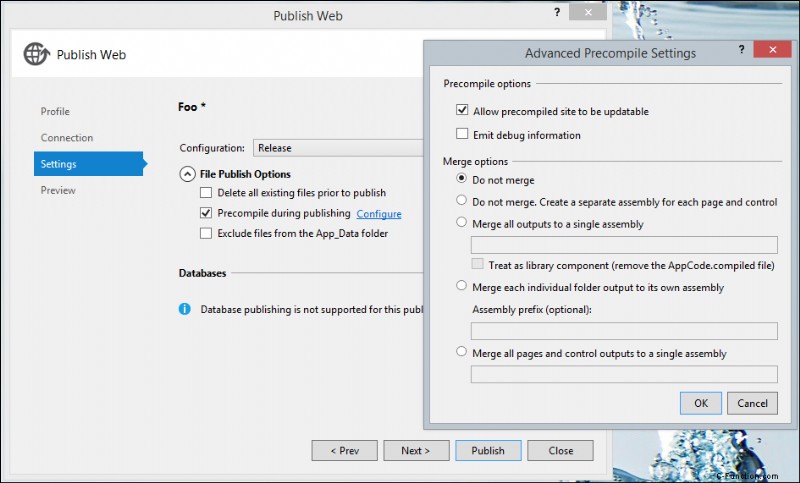Image resolution: width=800 pixels, height=483 pixels.
Task: Select Merge each individual folder output option
Action: [x=461, y=287]
